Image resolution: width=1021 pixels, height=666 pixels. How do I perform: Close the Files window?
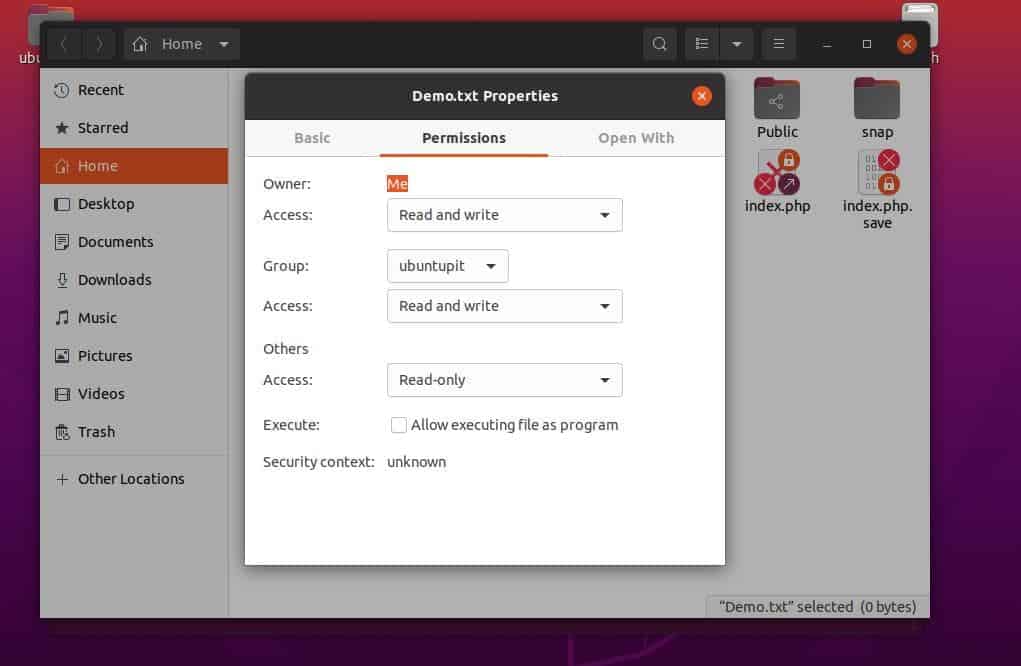[x=906, y=44]
